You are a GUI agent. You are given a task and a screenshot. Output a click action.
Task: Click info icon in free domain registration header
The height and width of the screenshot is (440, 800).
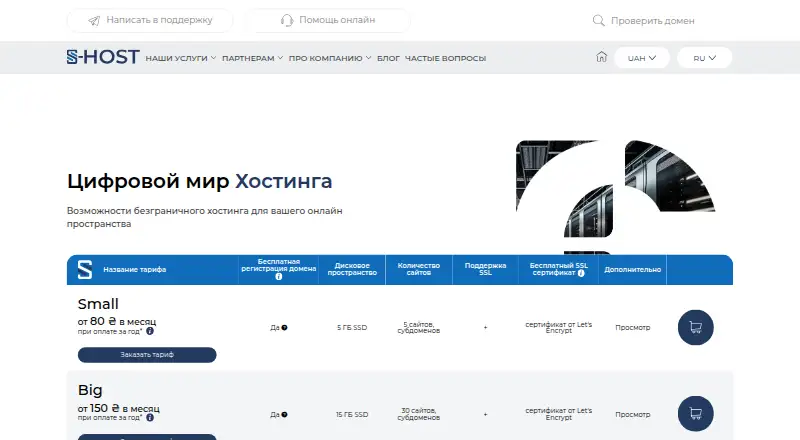click(x=279, y=276)
